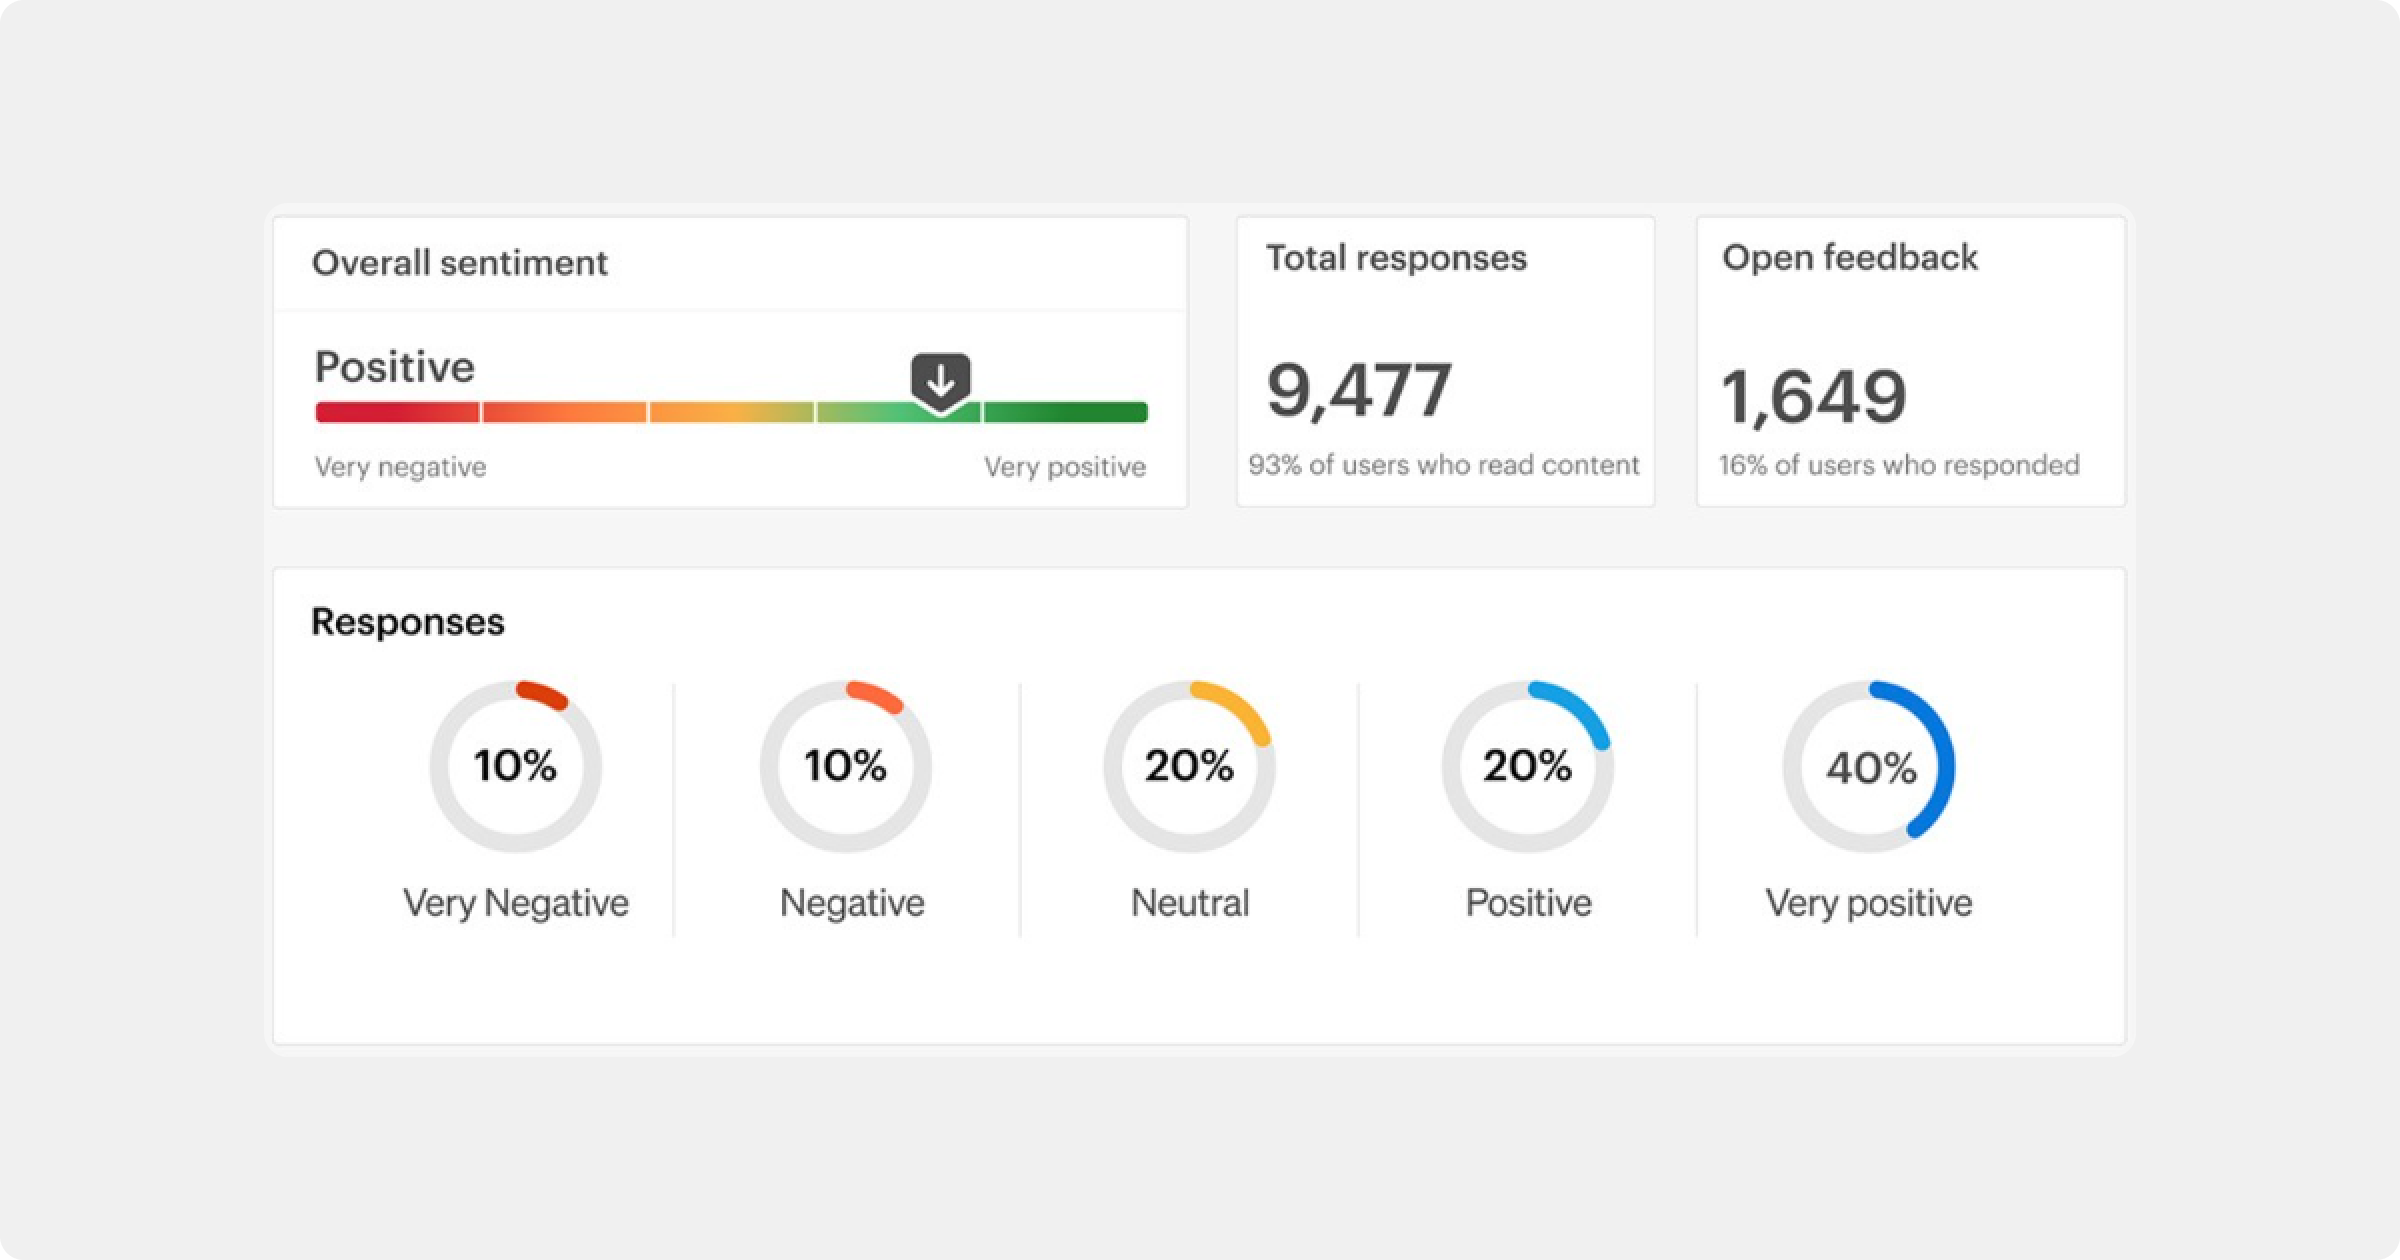Click the Negative 10% donut chart
This screenshot has width=2400, height=1260.
845,767
